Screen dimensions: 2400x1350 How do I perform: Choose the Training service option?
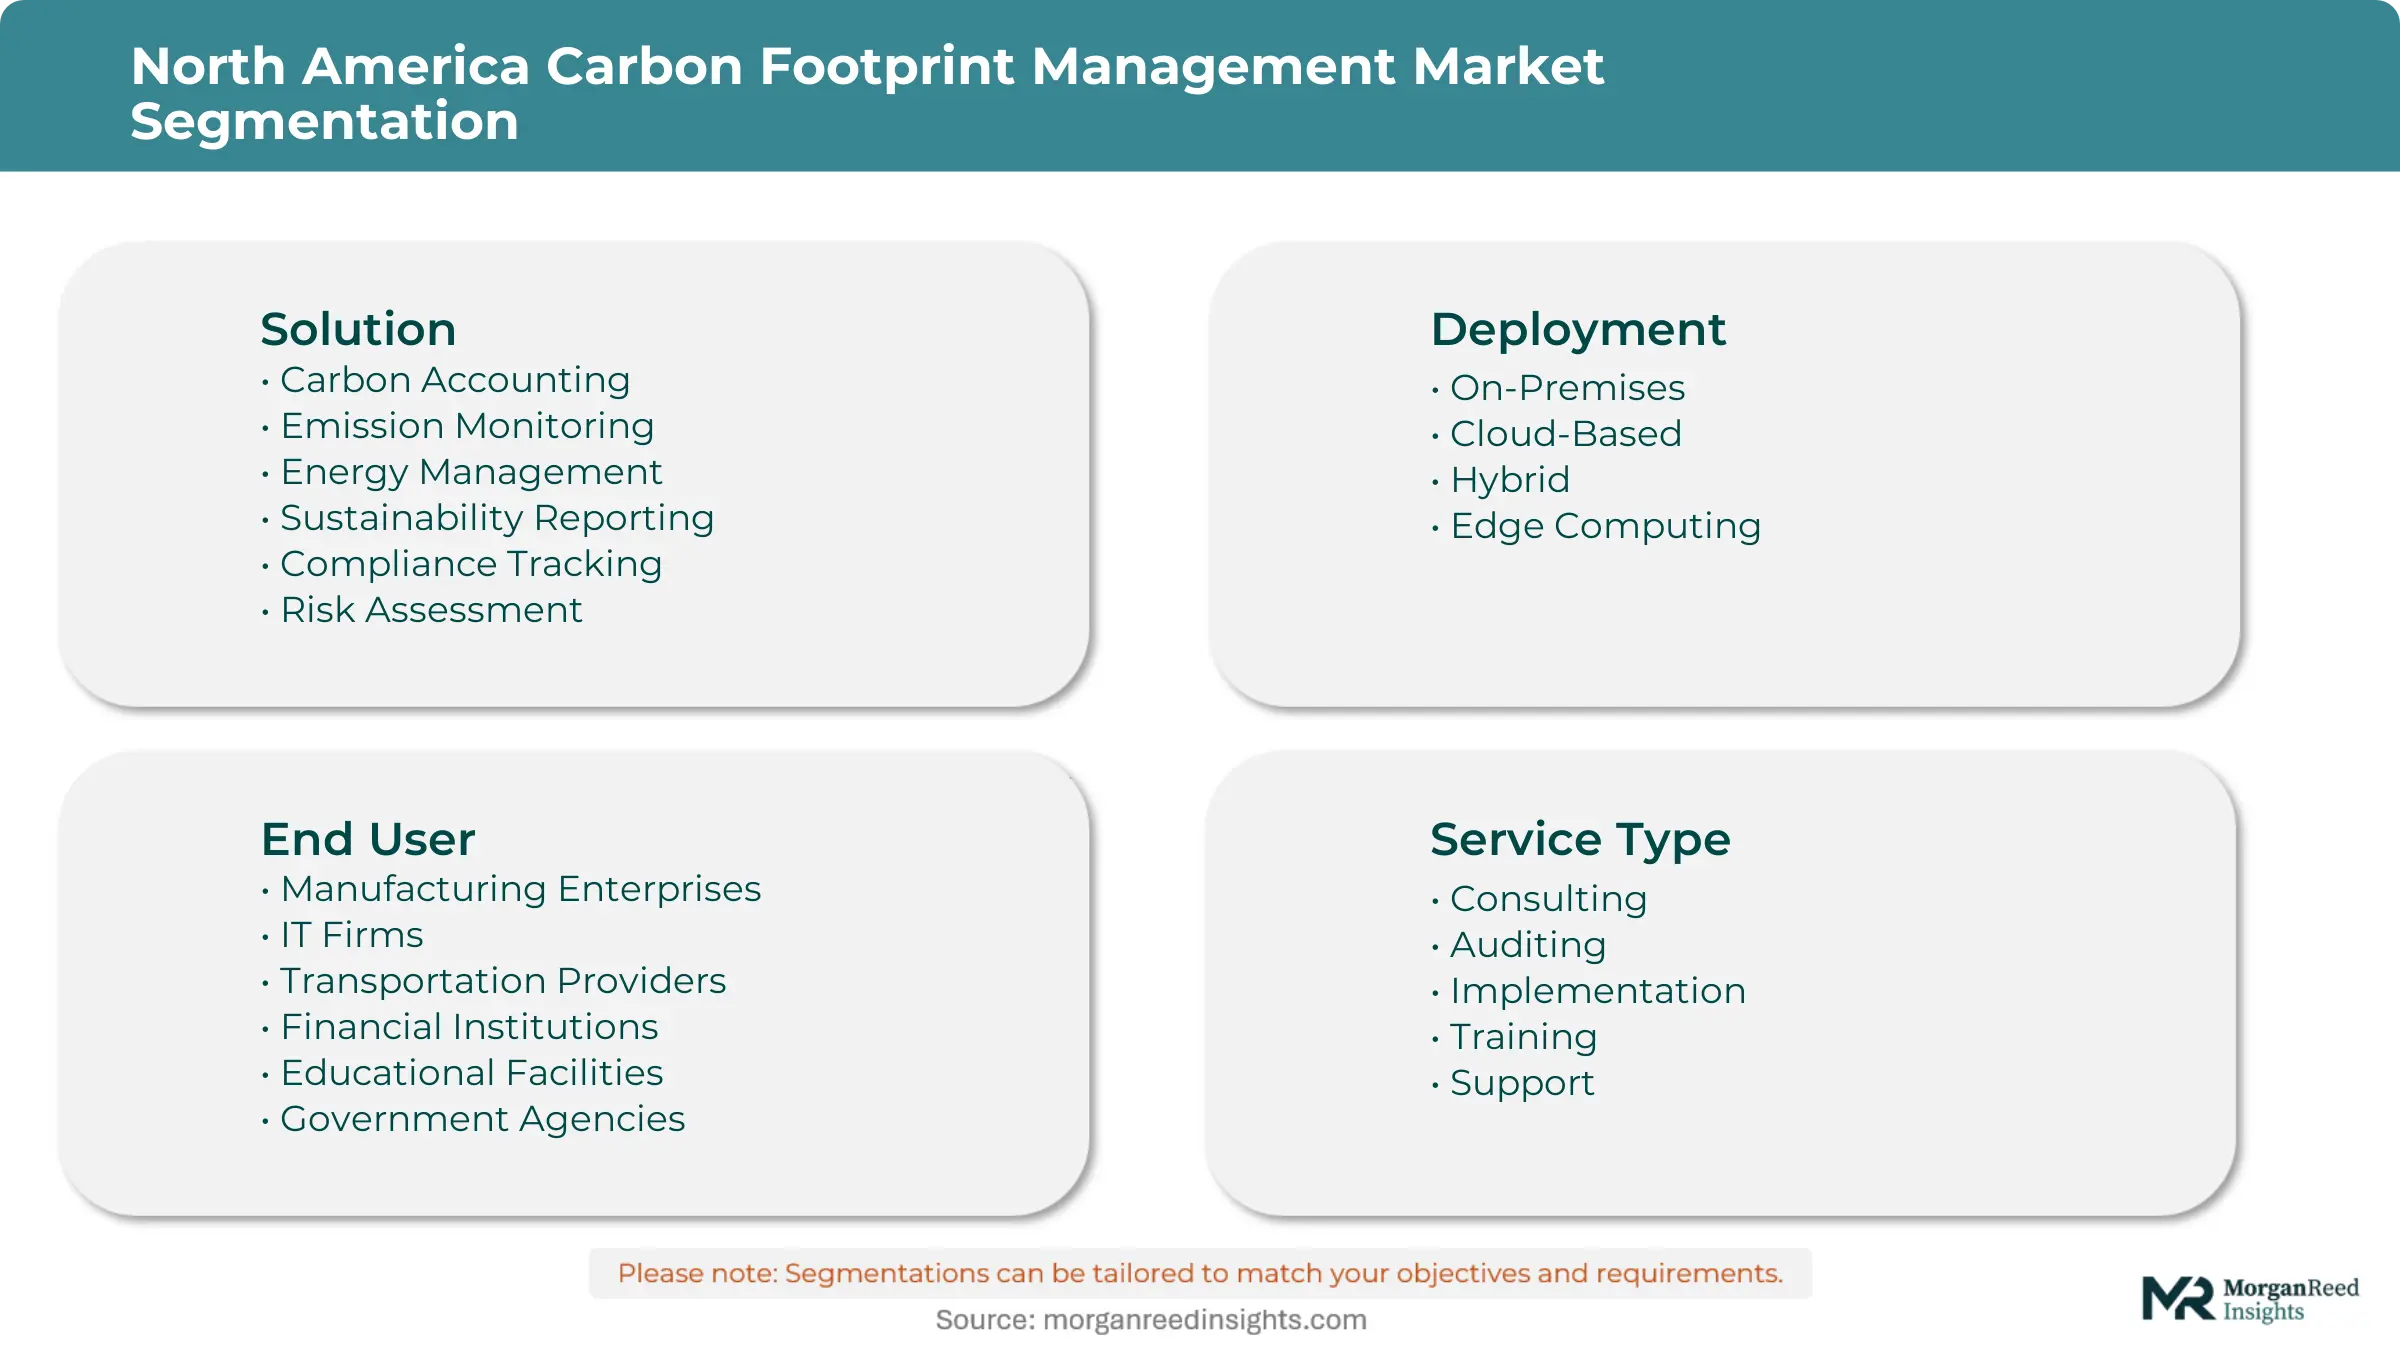(x=1522, y=1037)
